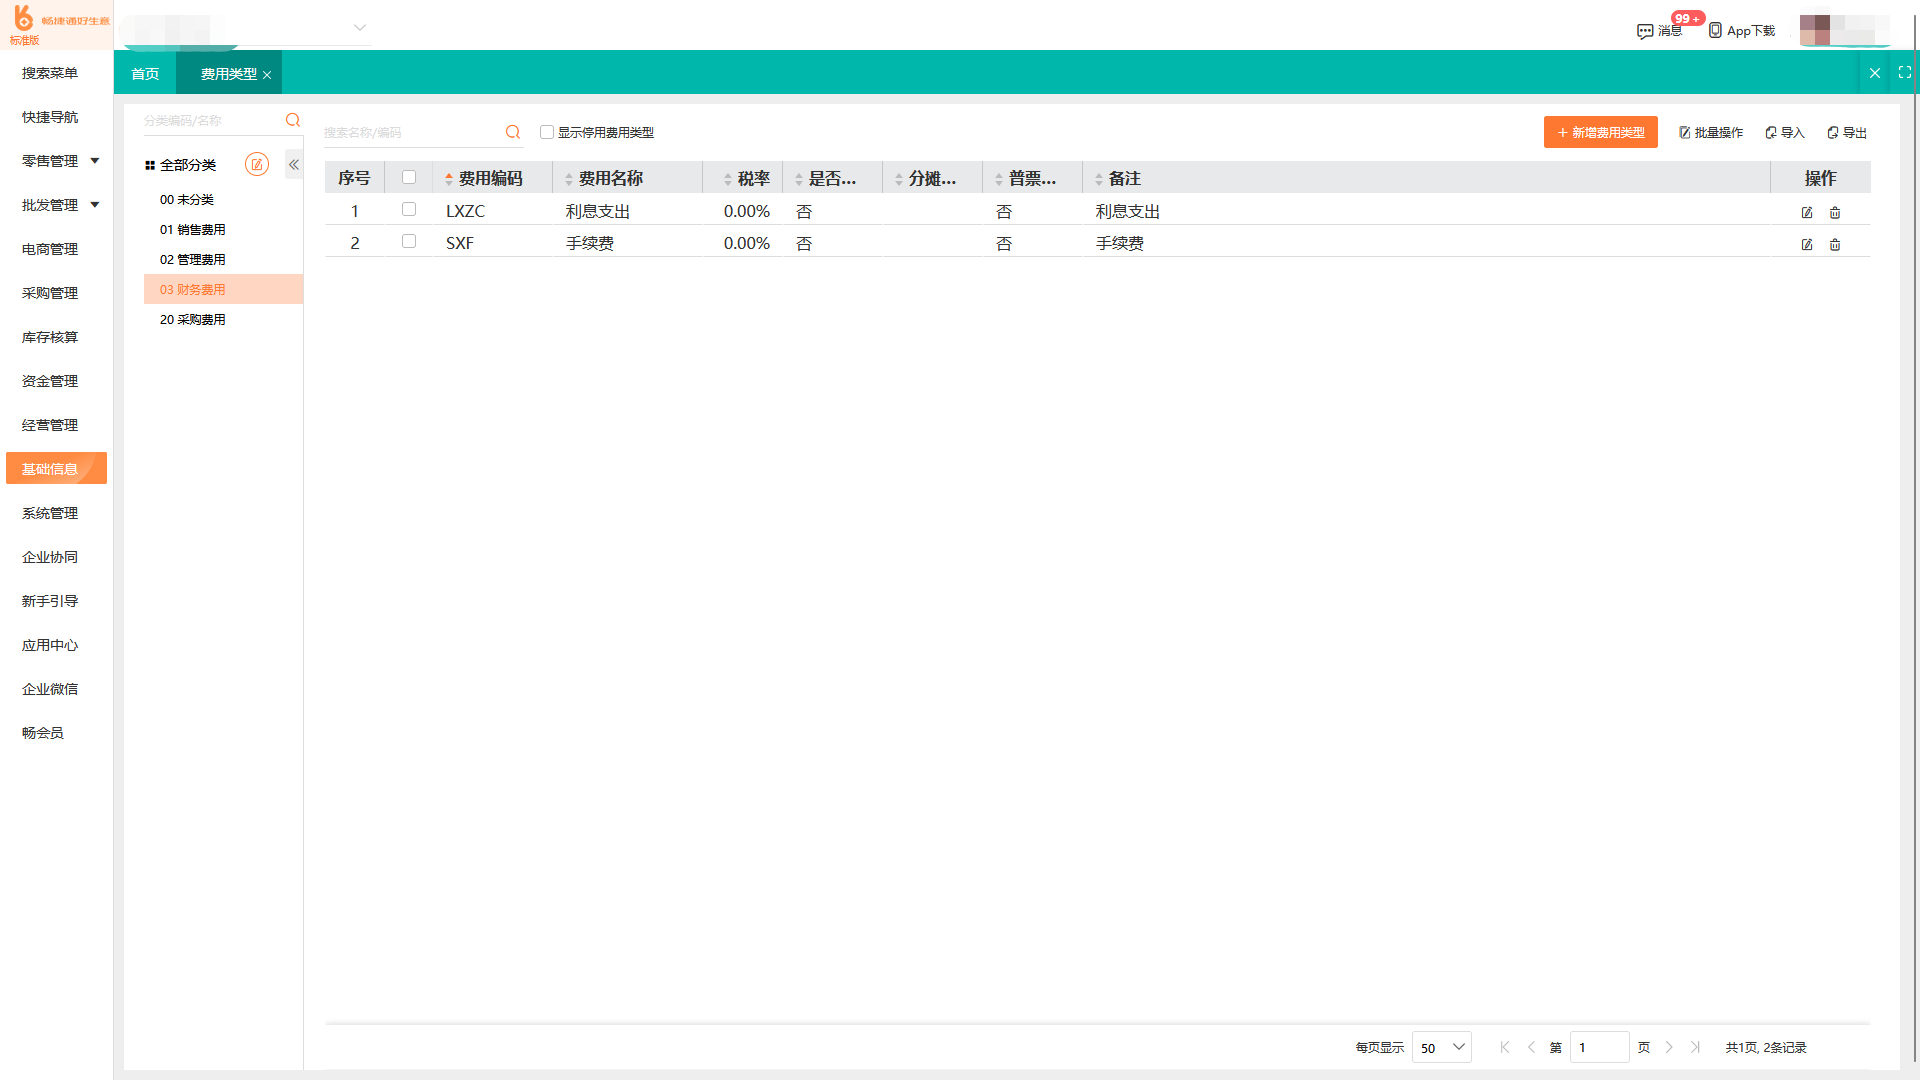Click the 序号 column header
This screenshot has height=1080, width=1920.
353,177
